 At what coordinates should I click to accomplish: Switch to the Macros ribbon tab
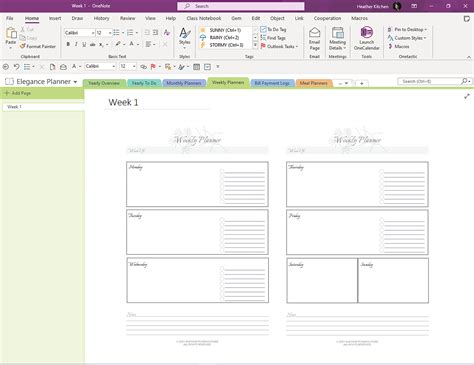click(359, 18)
